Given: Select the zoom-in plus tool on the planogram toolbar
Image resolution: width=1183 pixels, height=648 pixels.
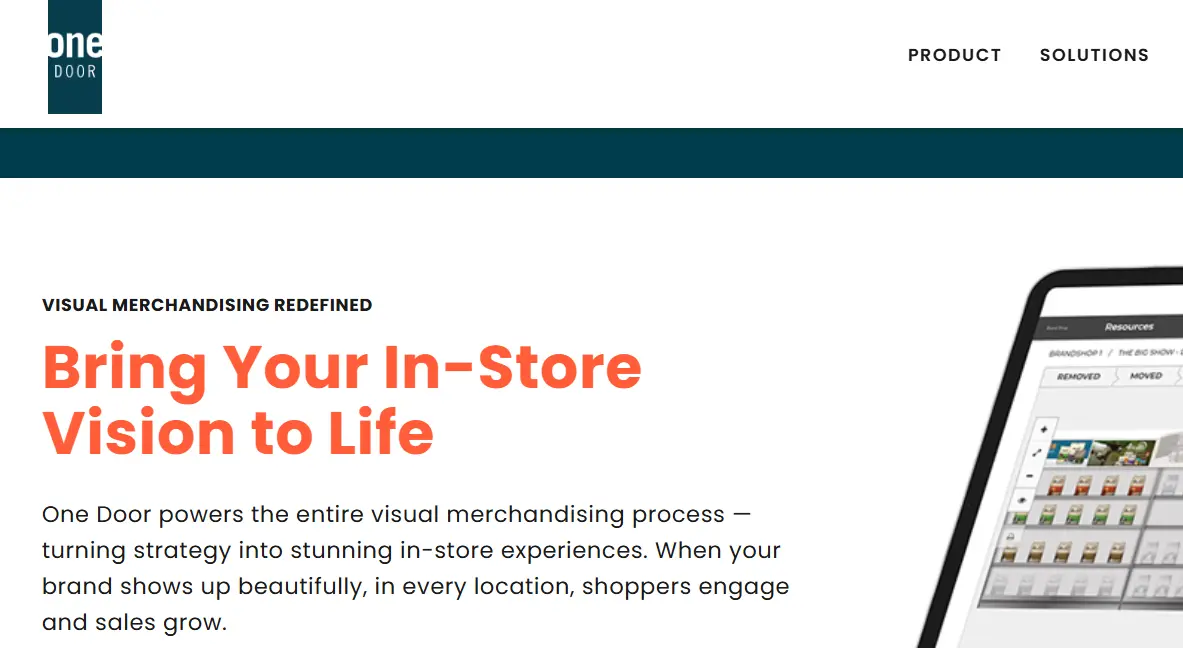Looking at the screenshot, I should [x=1044, y=429].
